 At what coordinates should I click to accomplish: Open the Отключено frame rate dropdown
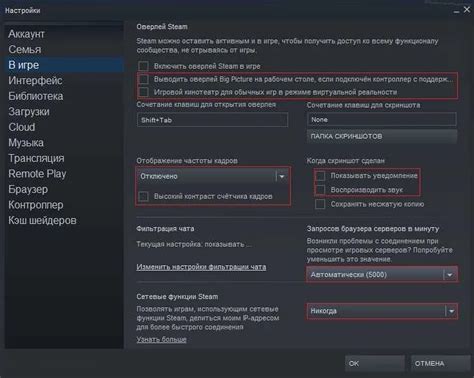(x=212, y=176)
